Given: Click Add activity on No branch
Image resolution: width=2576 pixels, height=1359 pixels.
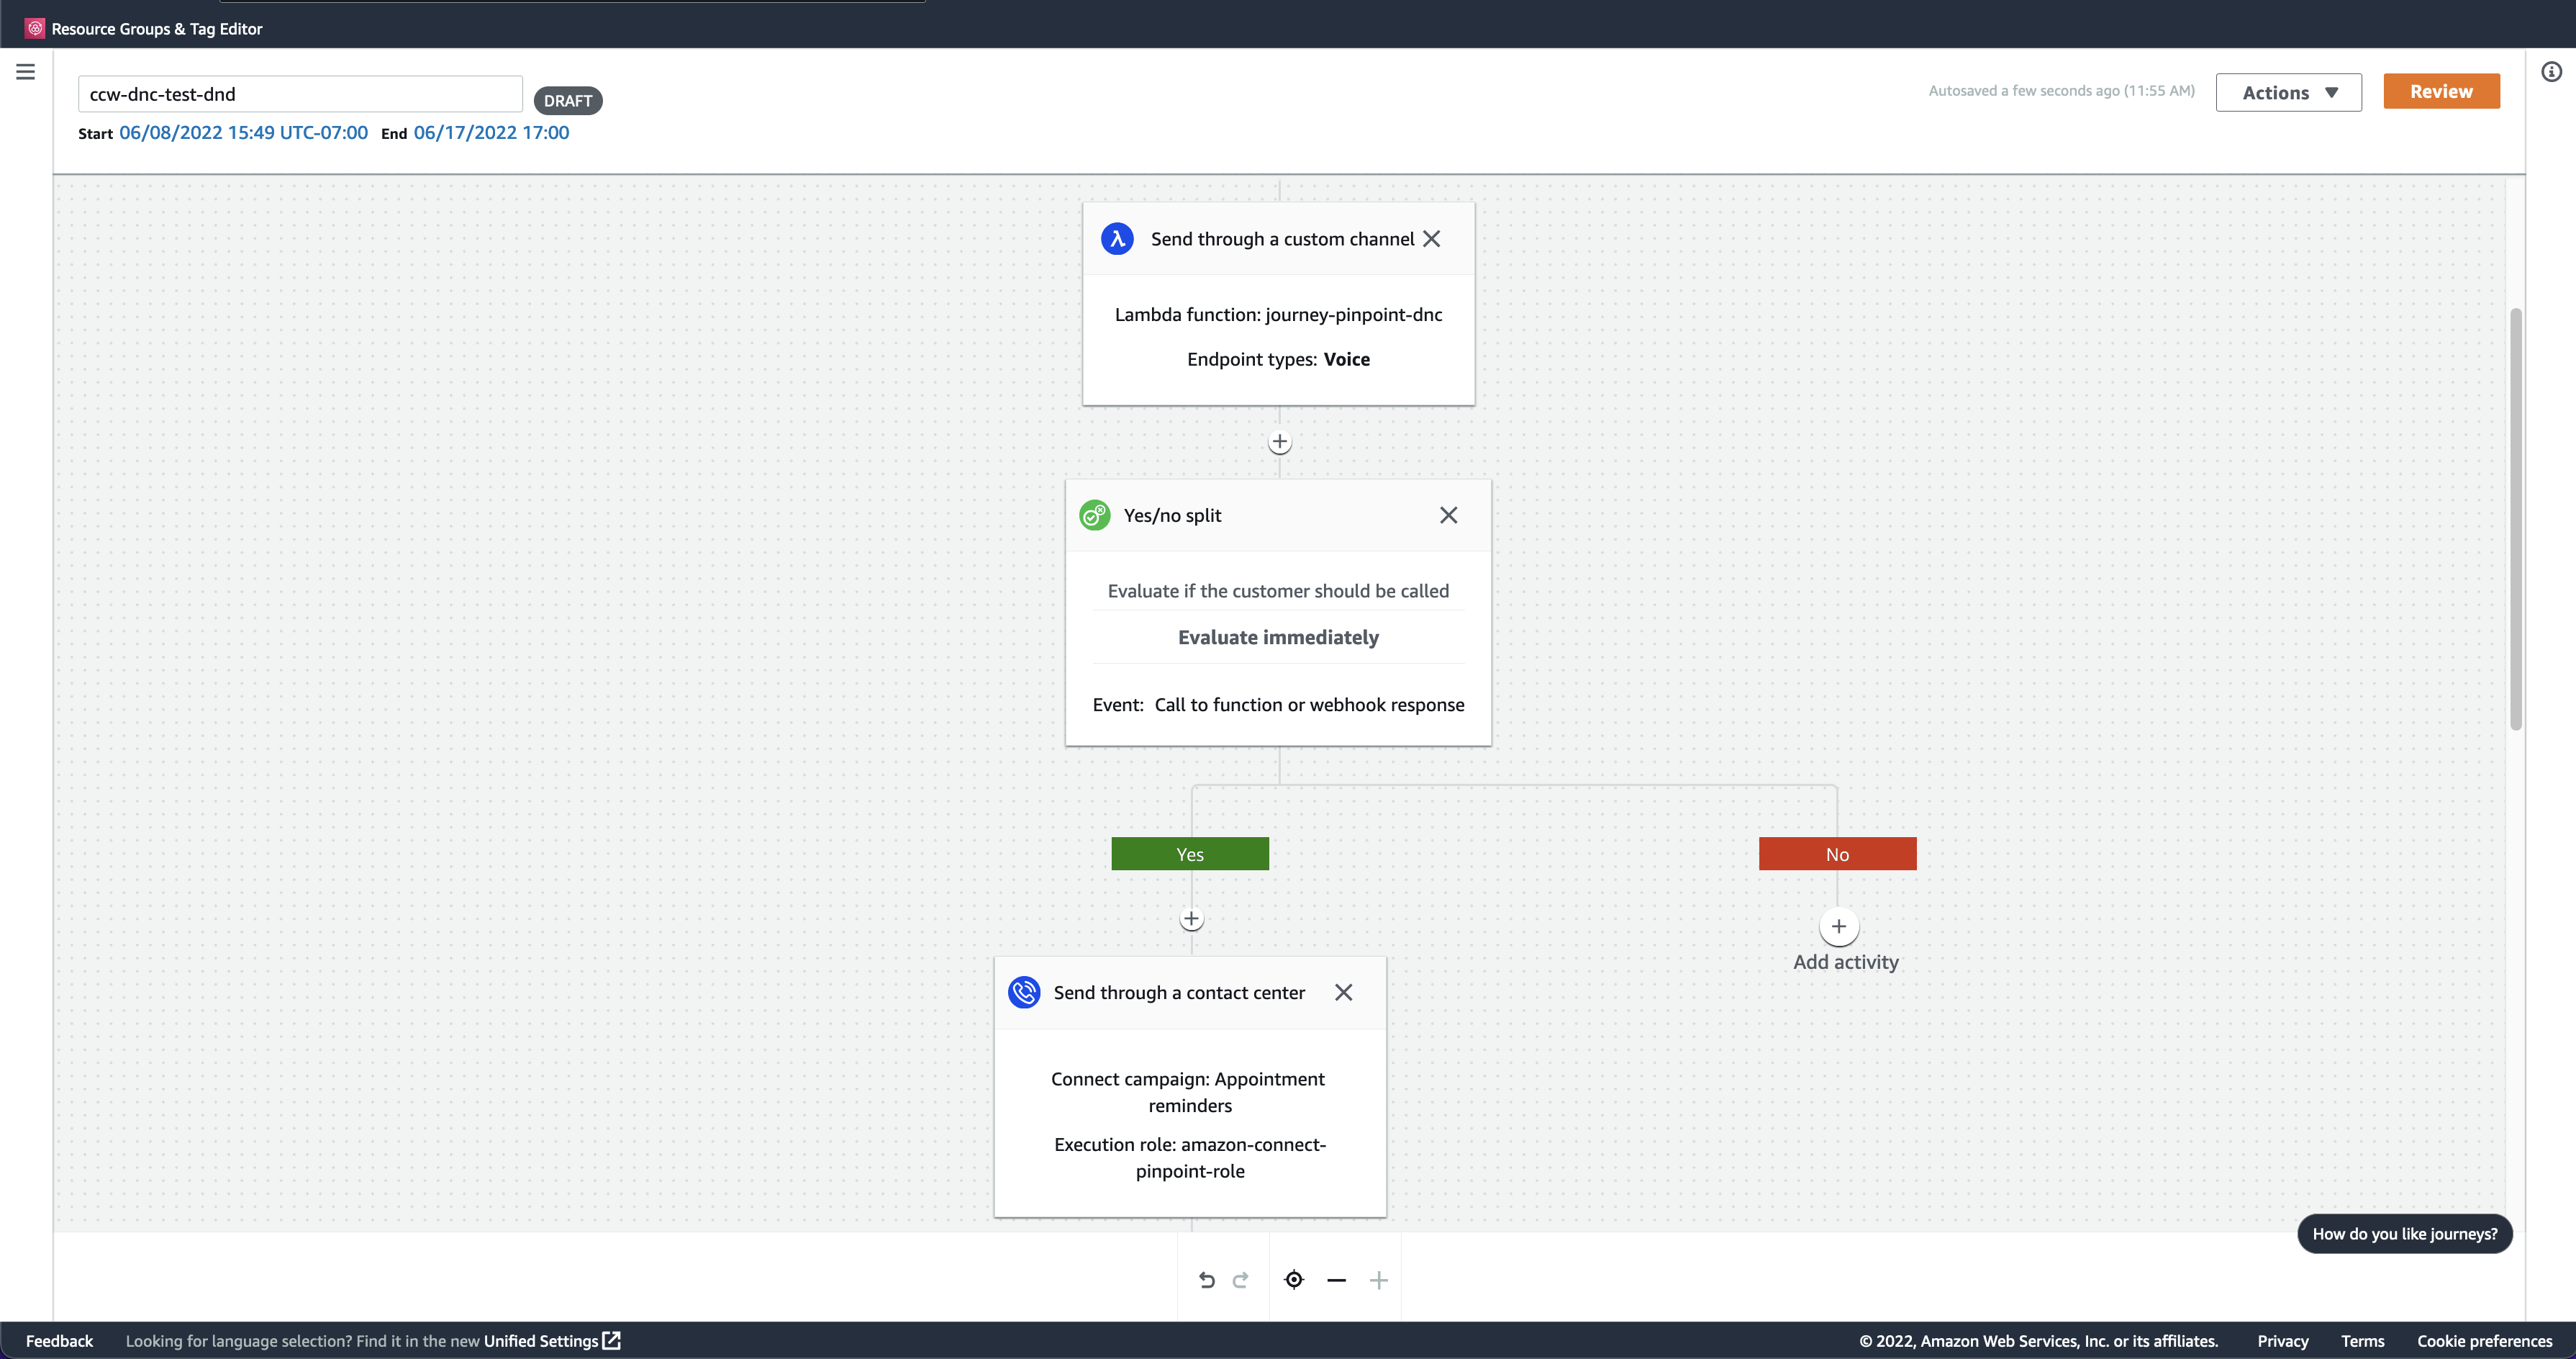Looking at the screenshot, I should (x=1838, y=943).
